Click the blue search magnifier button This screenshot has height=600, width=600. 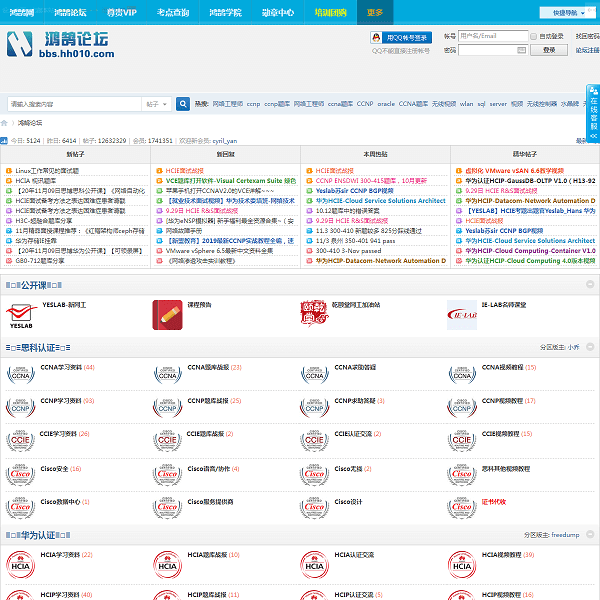(x=183, y=103)
